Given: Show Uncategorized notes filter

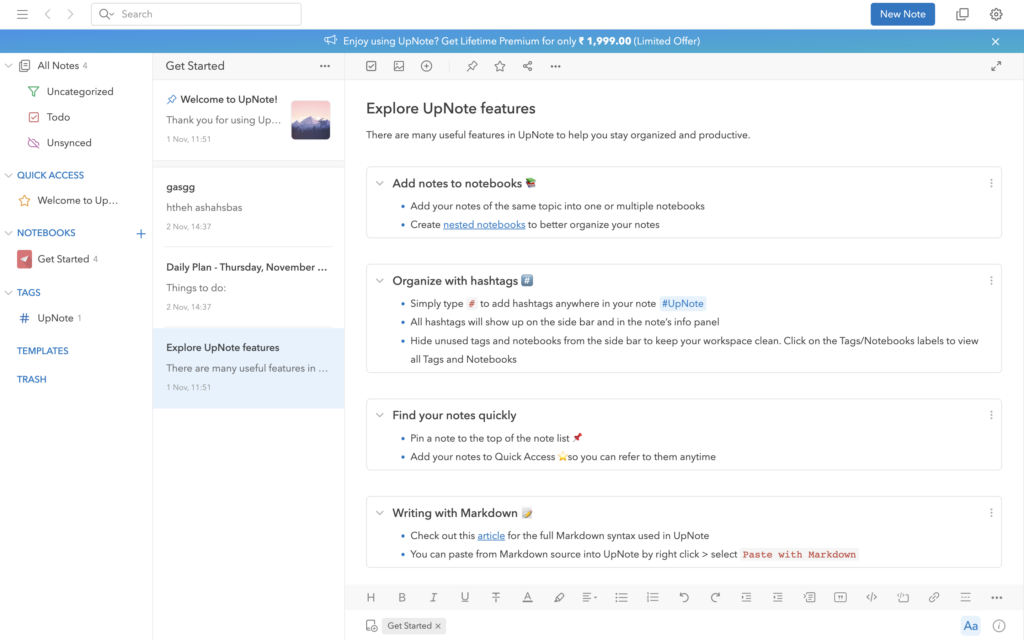Looking at the screenshot, I should tap(80, 91).
